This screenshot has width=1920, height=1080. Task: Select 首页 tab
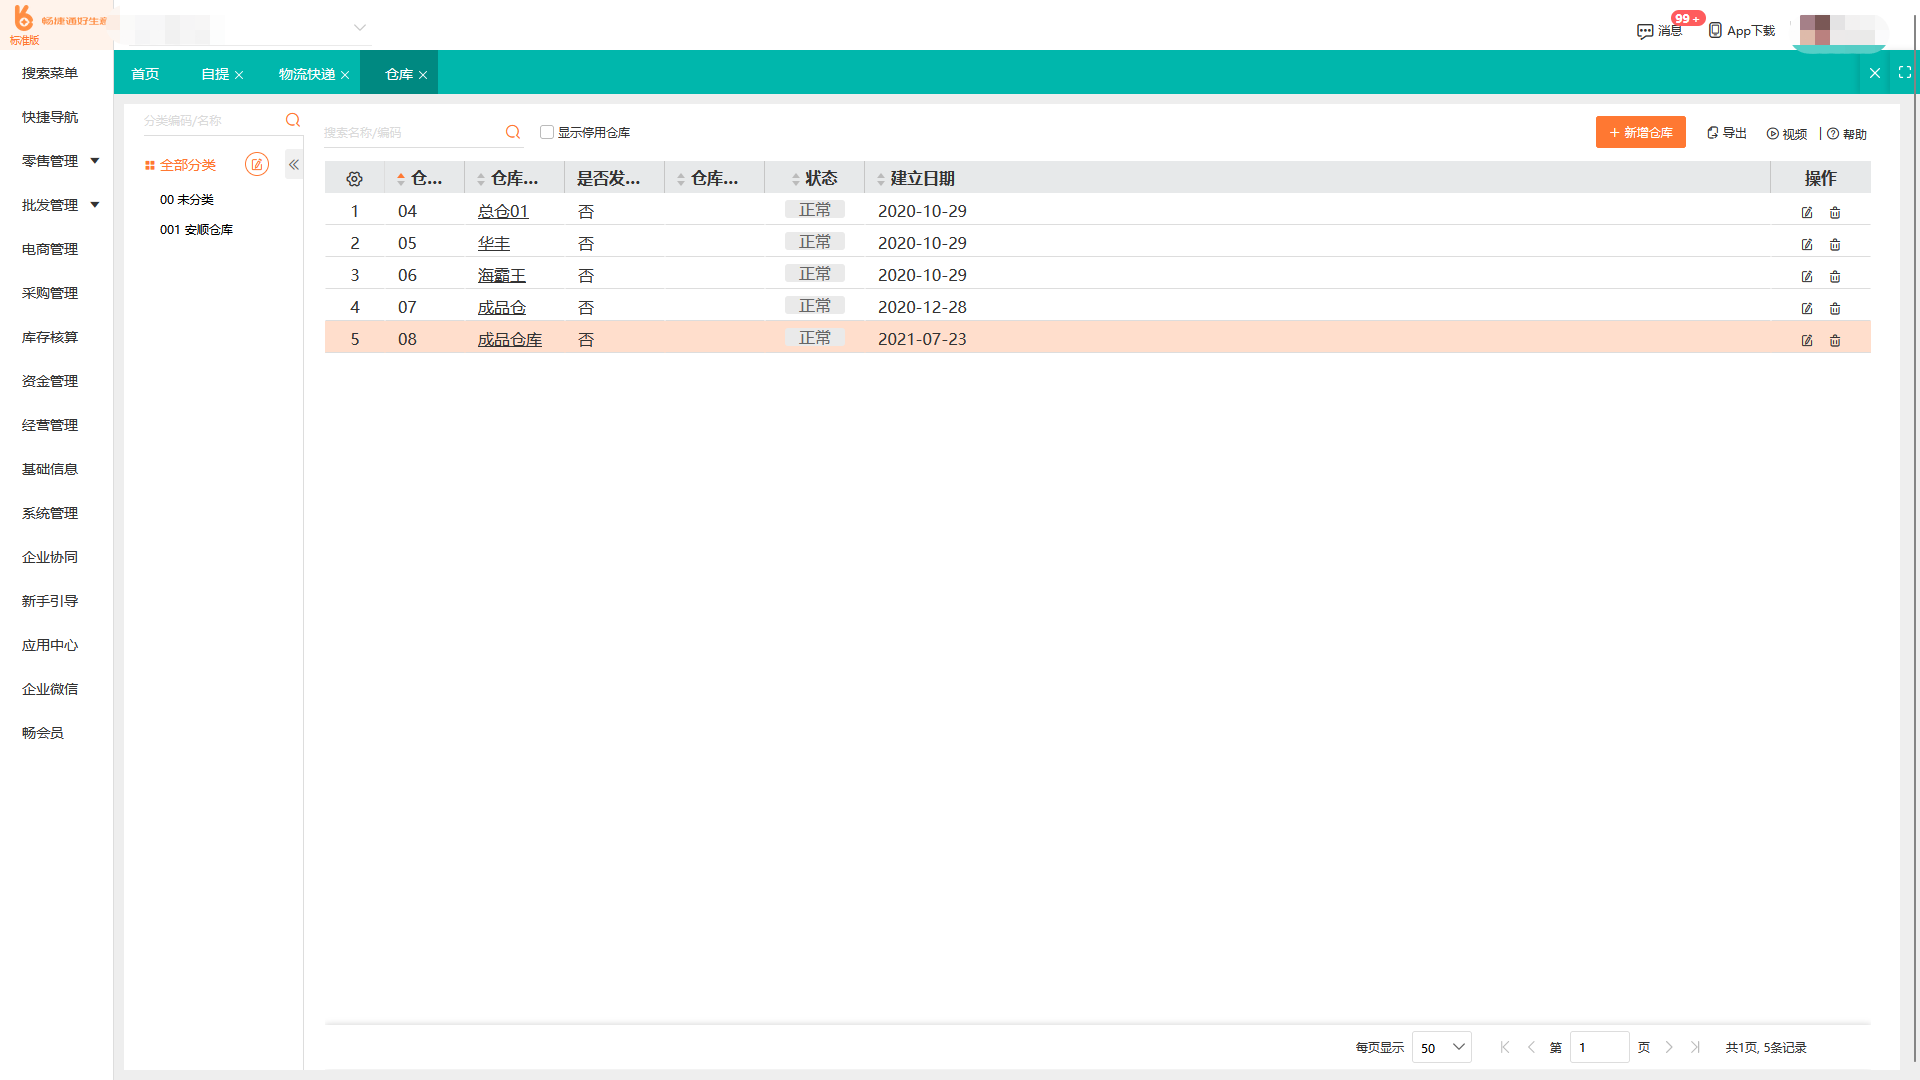(x=145, y=74)
